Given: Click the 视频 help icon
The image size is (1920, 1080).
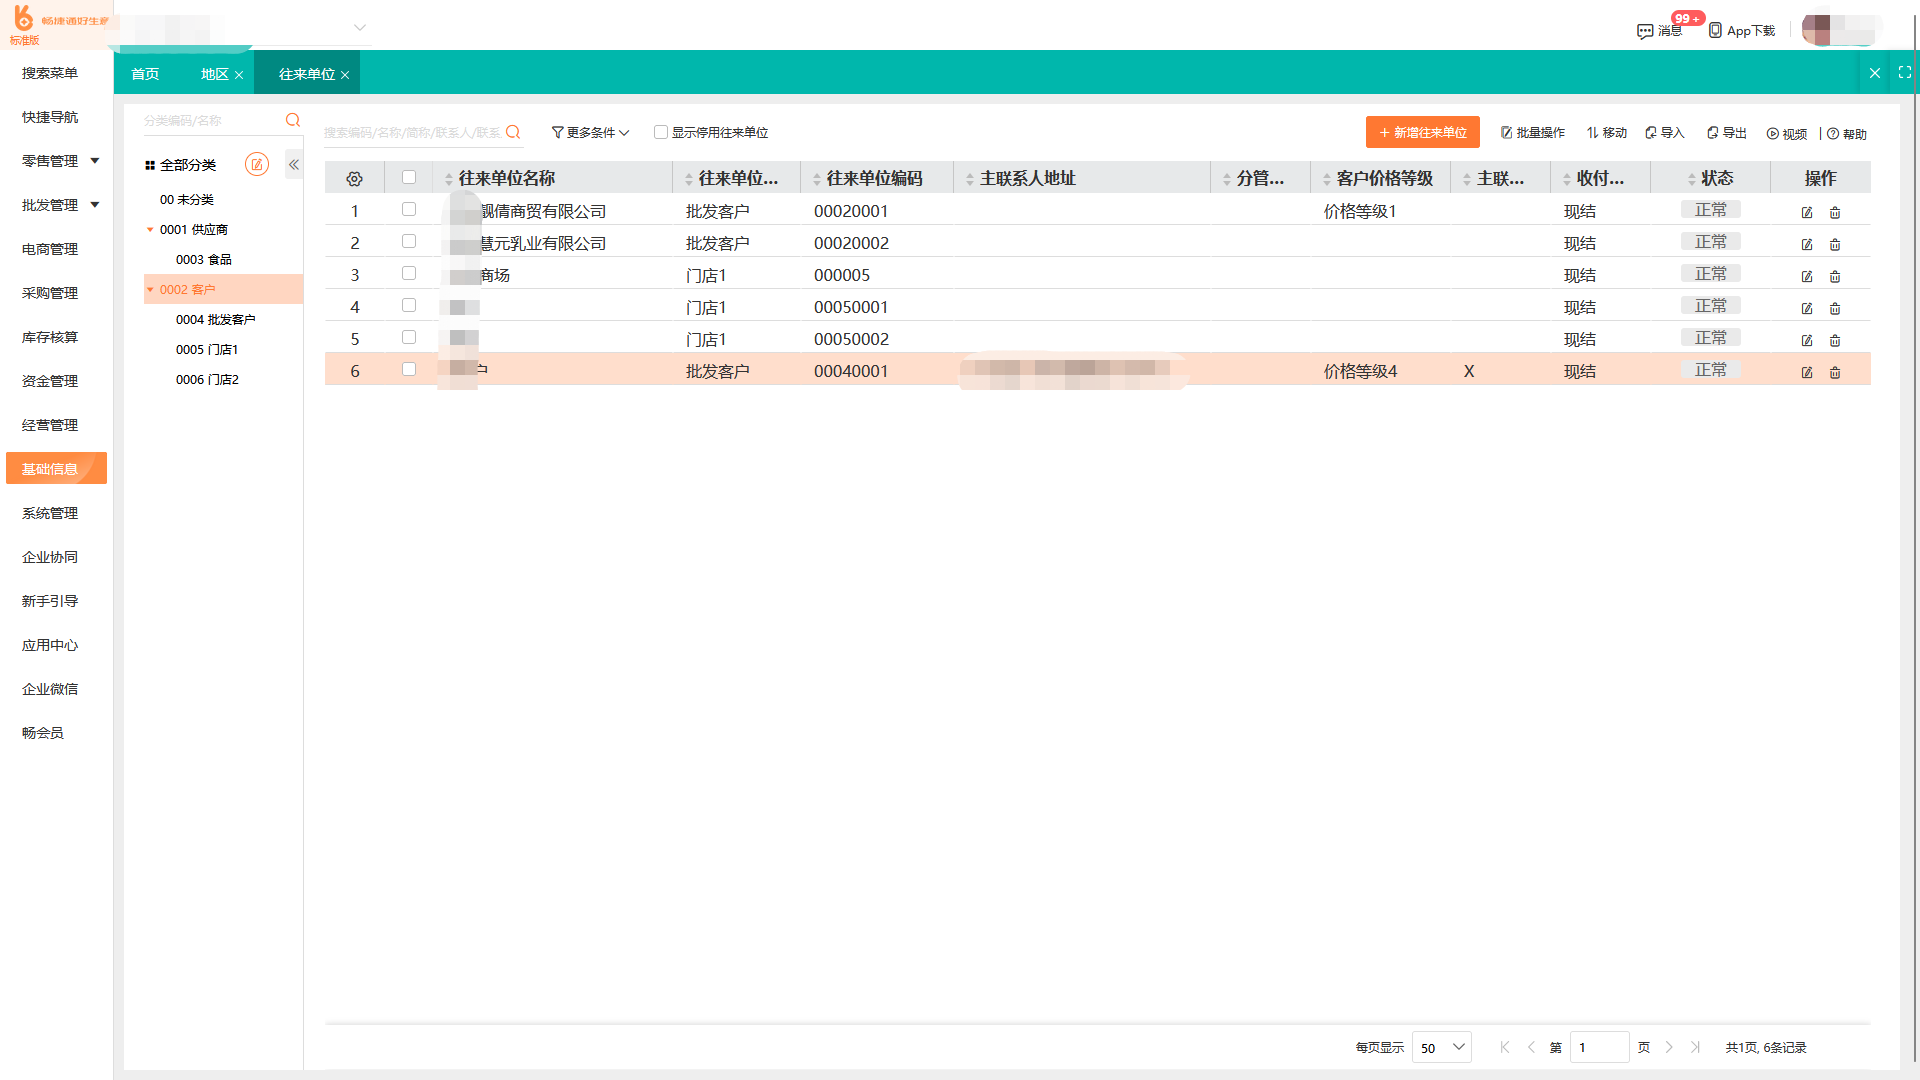Looking at the screenshot, I should 1788,132.
